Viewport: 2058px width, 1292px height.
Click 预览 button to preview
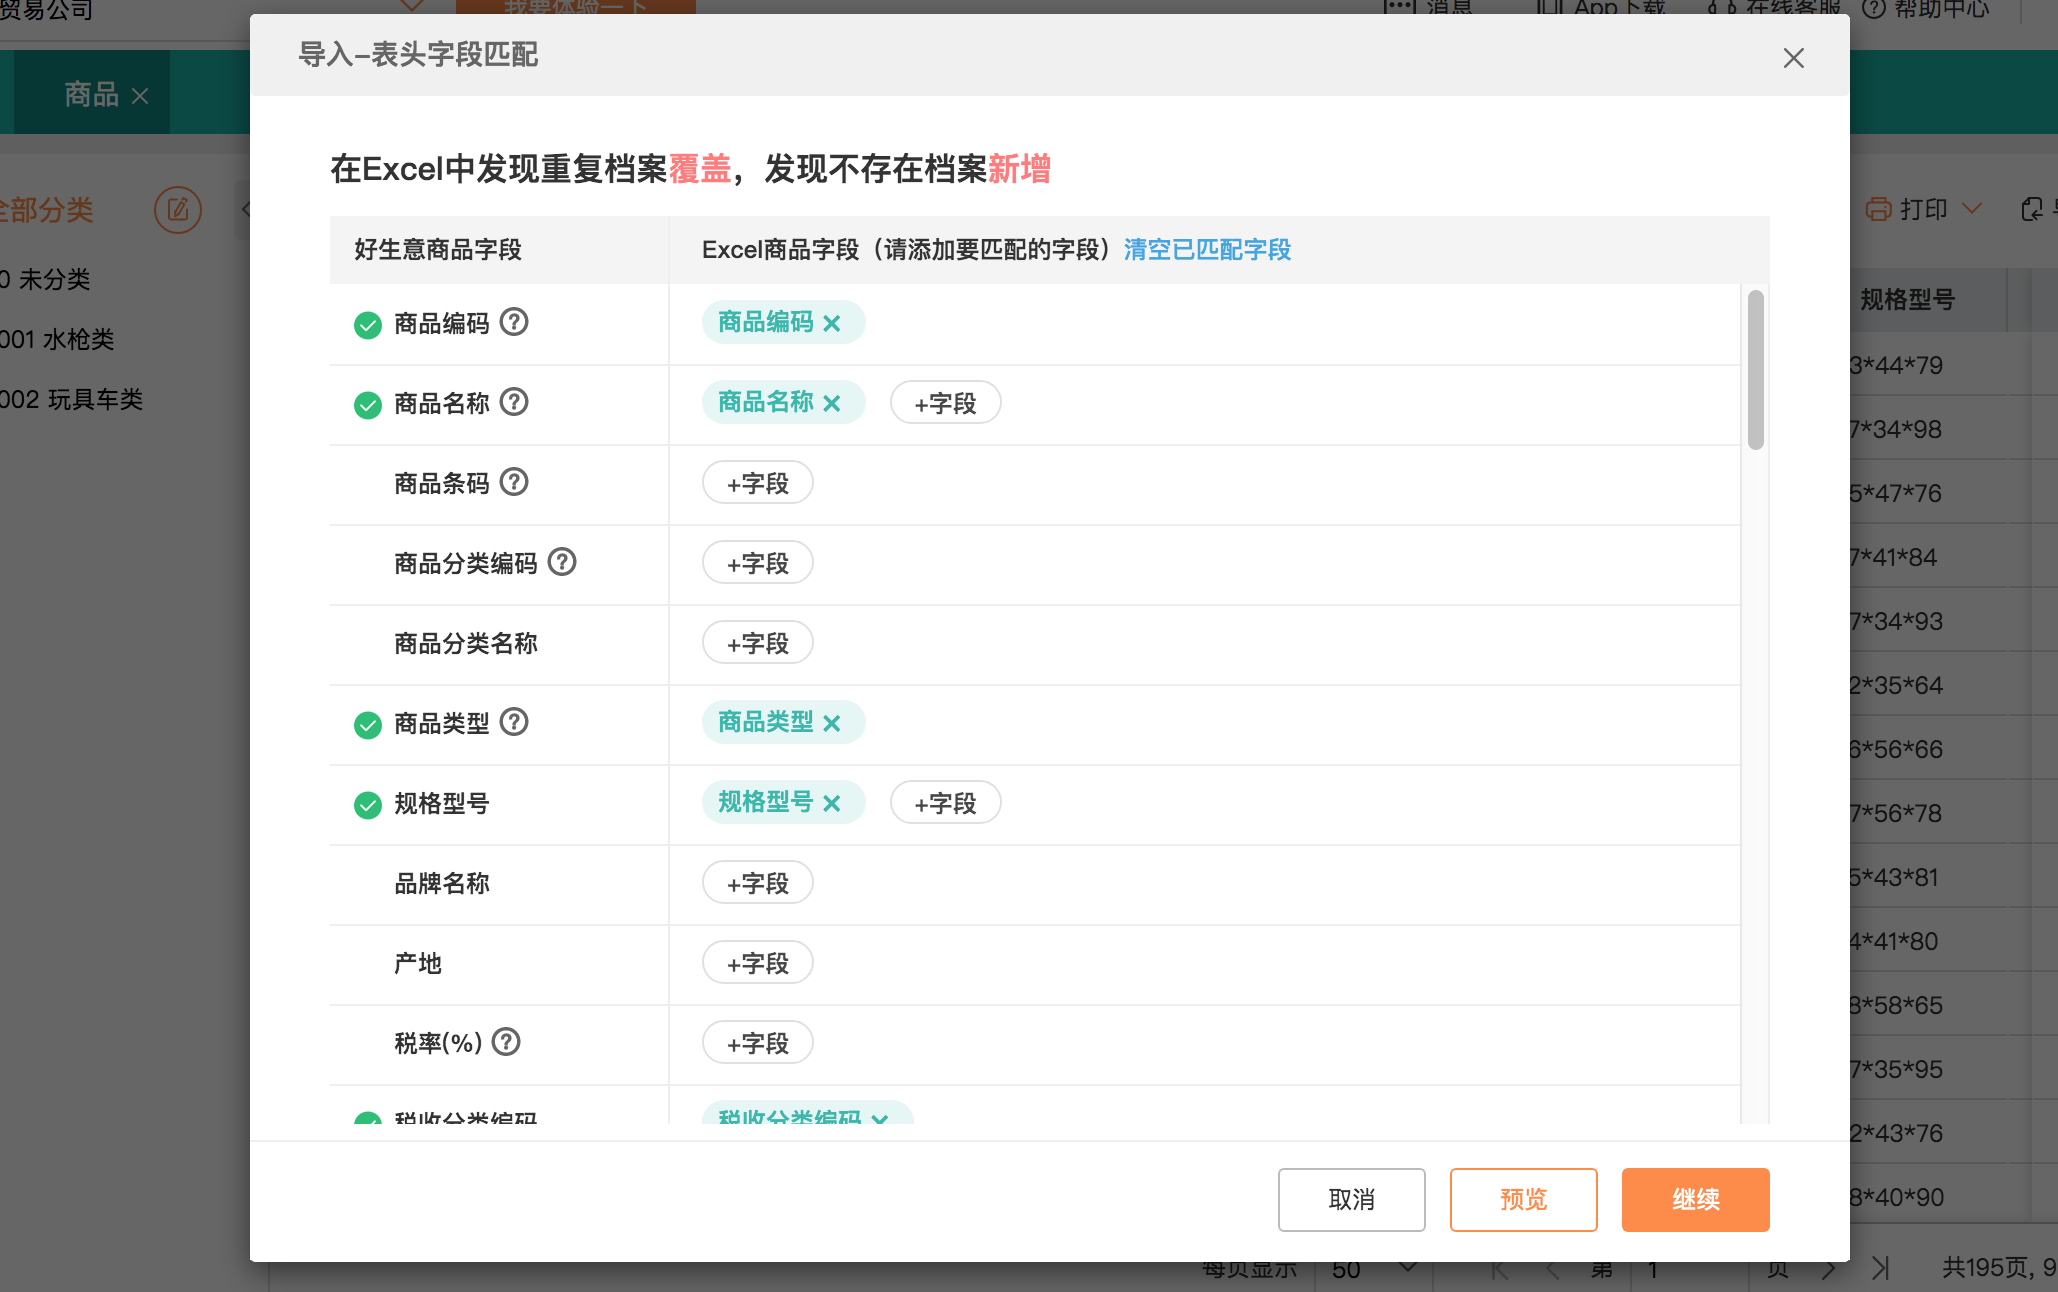[x=1522, y=1198]
